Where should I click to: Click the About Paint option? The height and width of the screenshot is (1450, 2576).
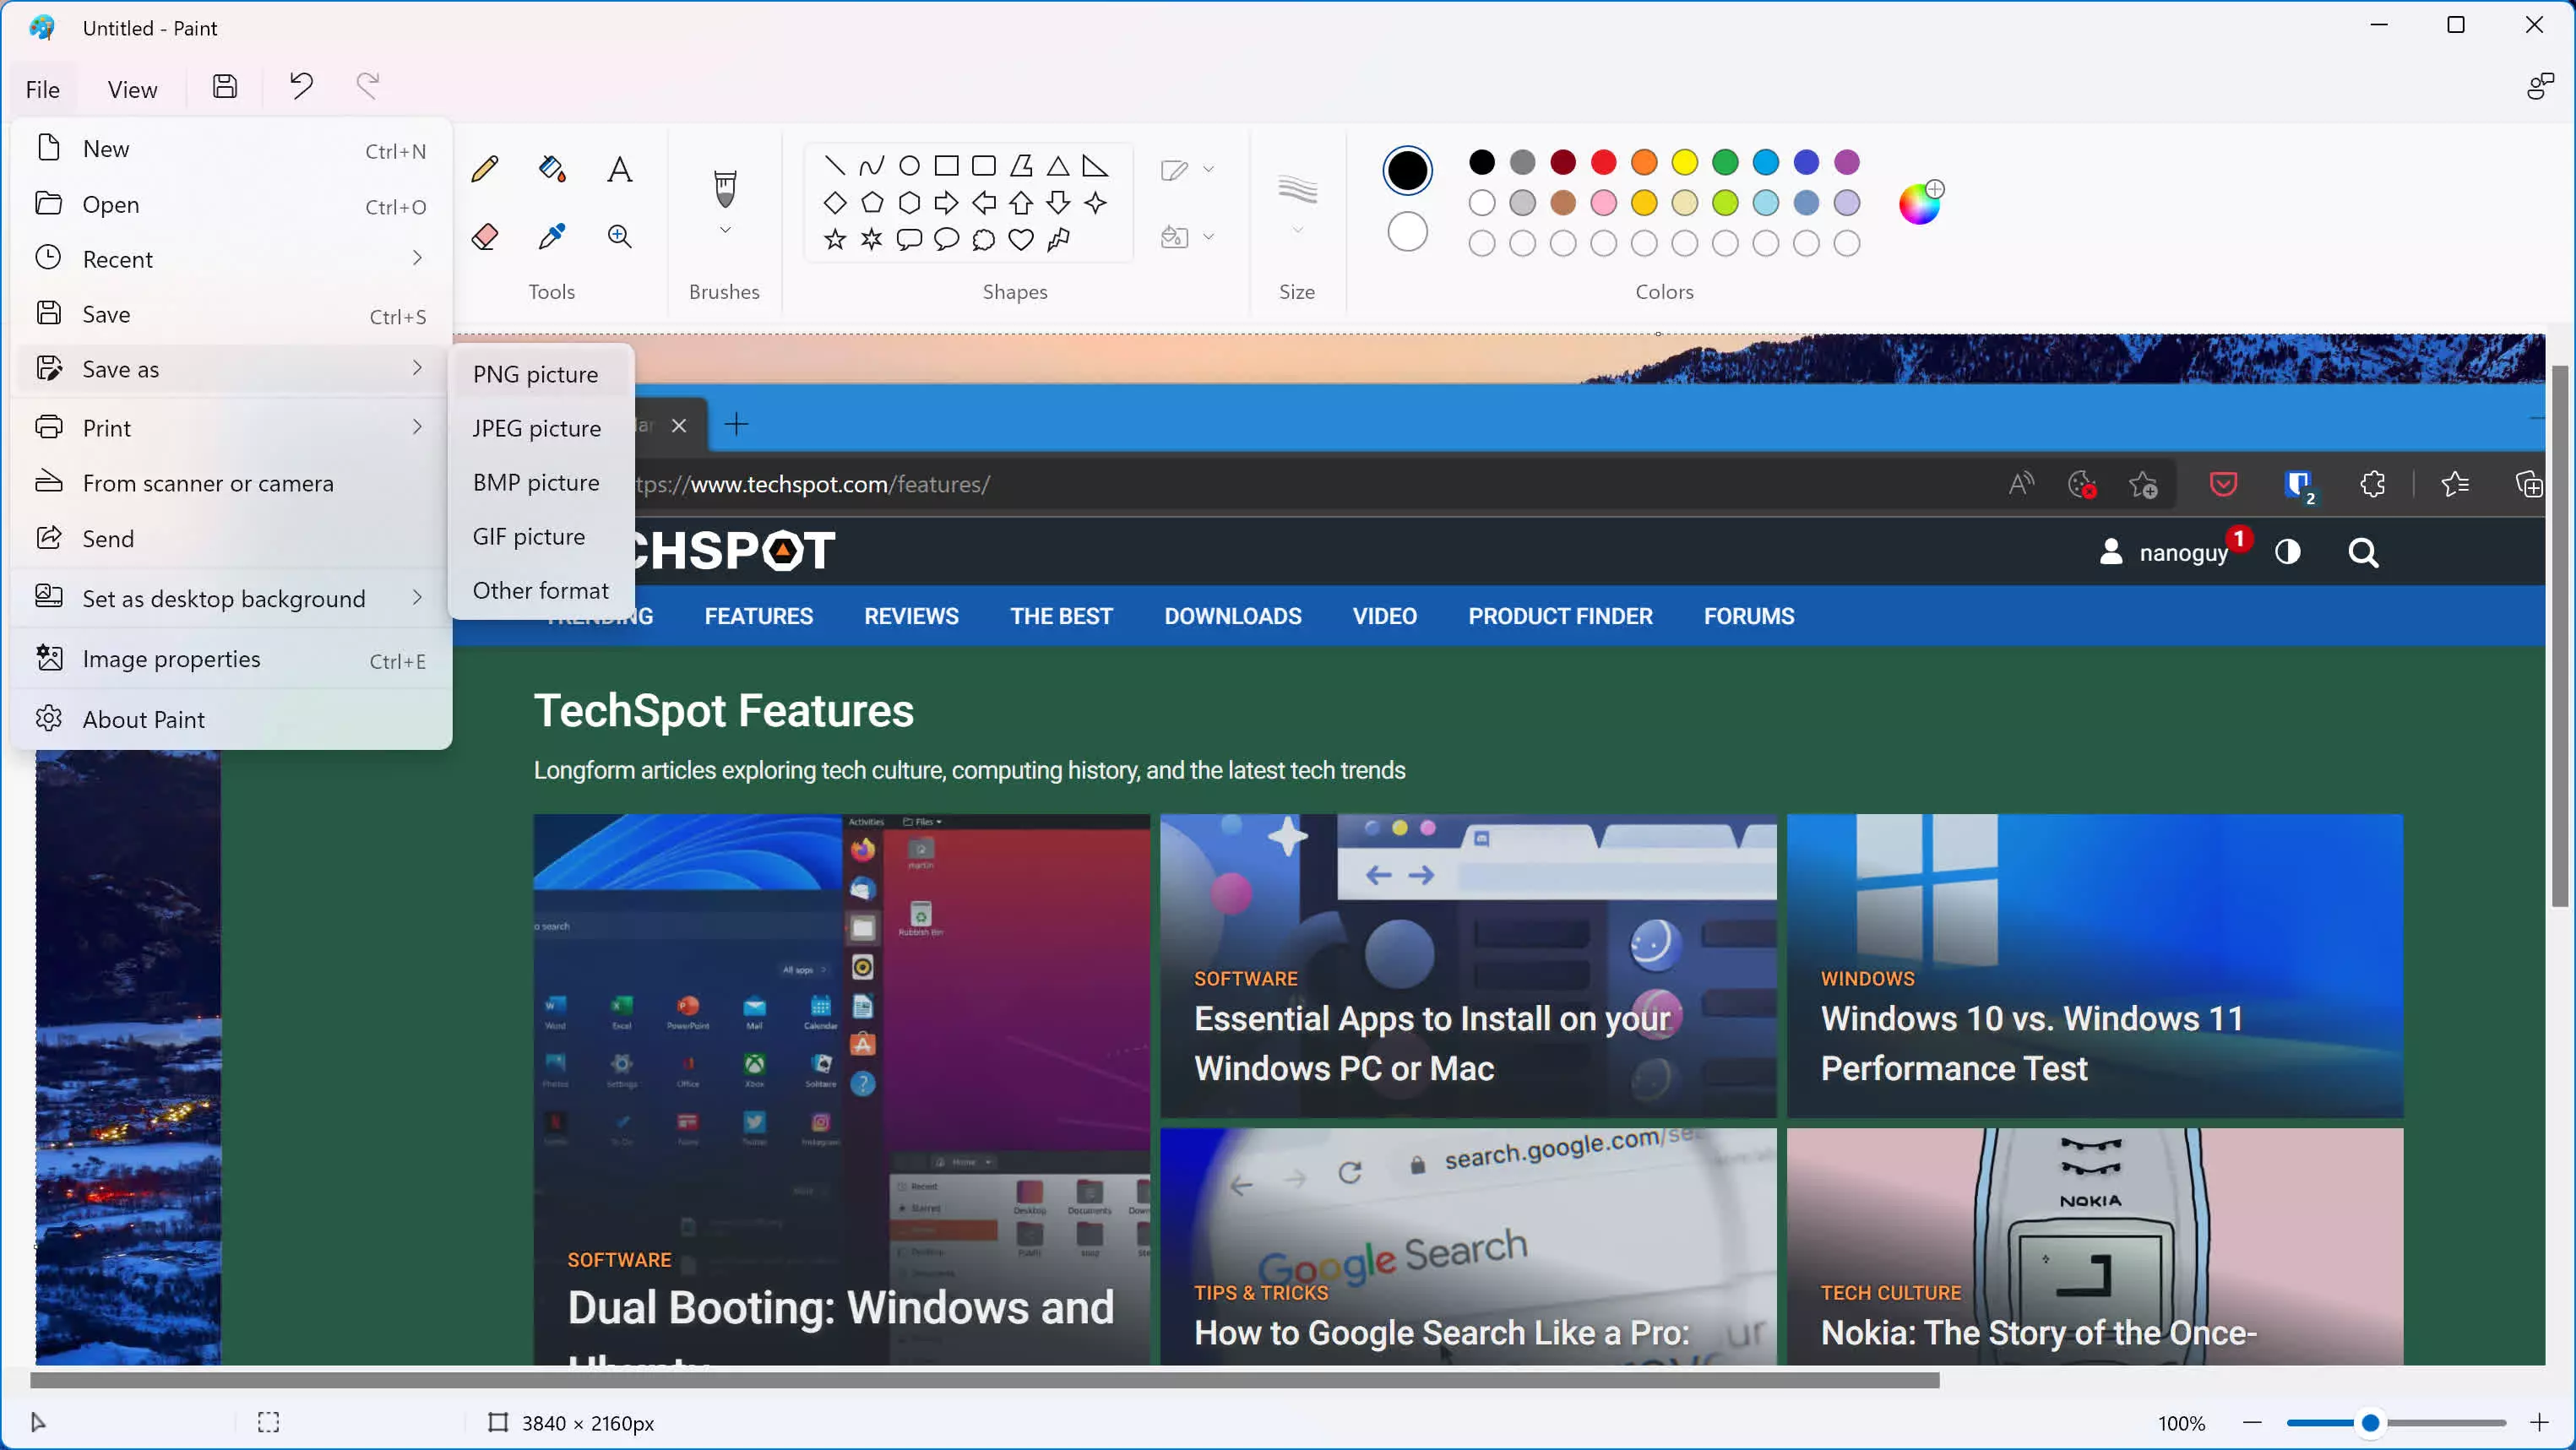coord(144,718)
